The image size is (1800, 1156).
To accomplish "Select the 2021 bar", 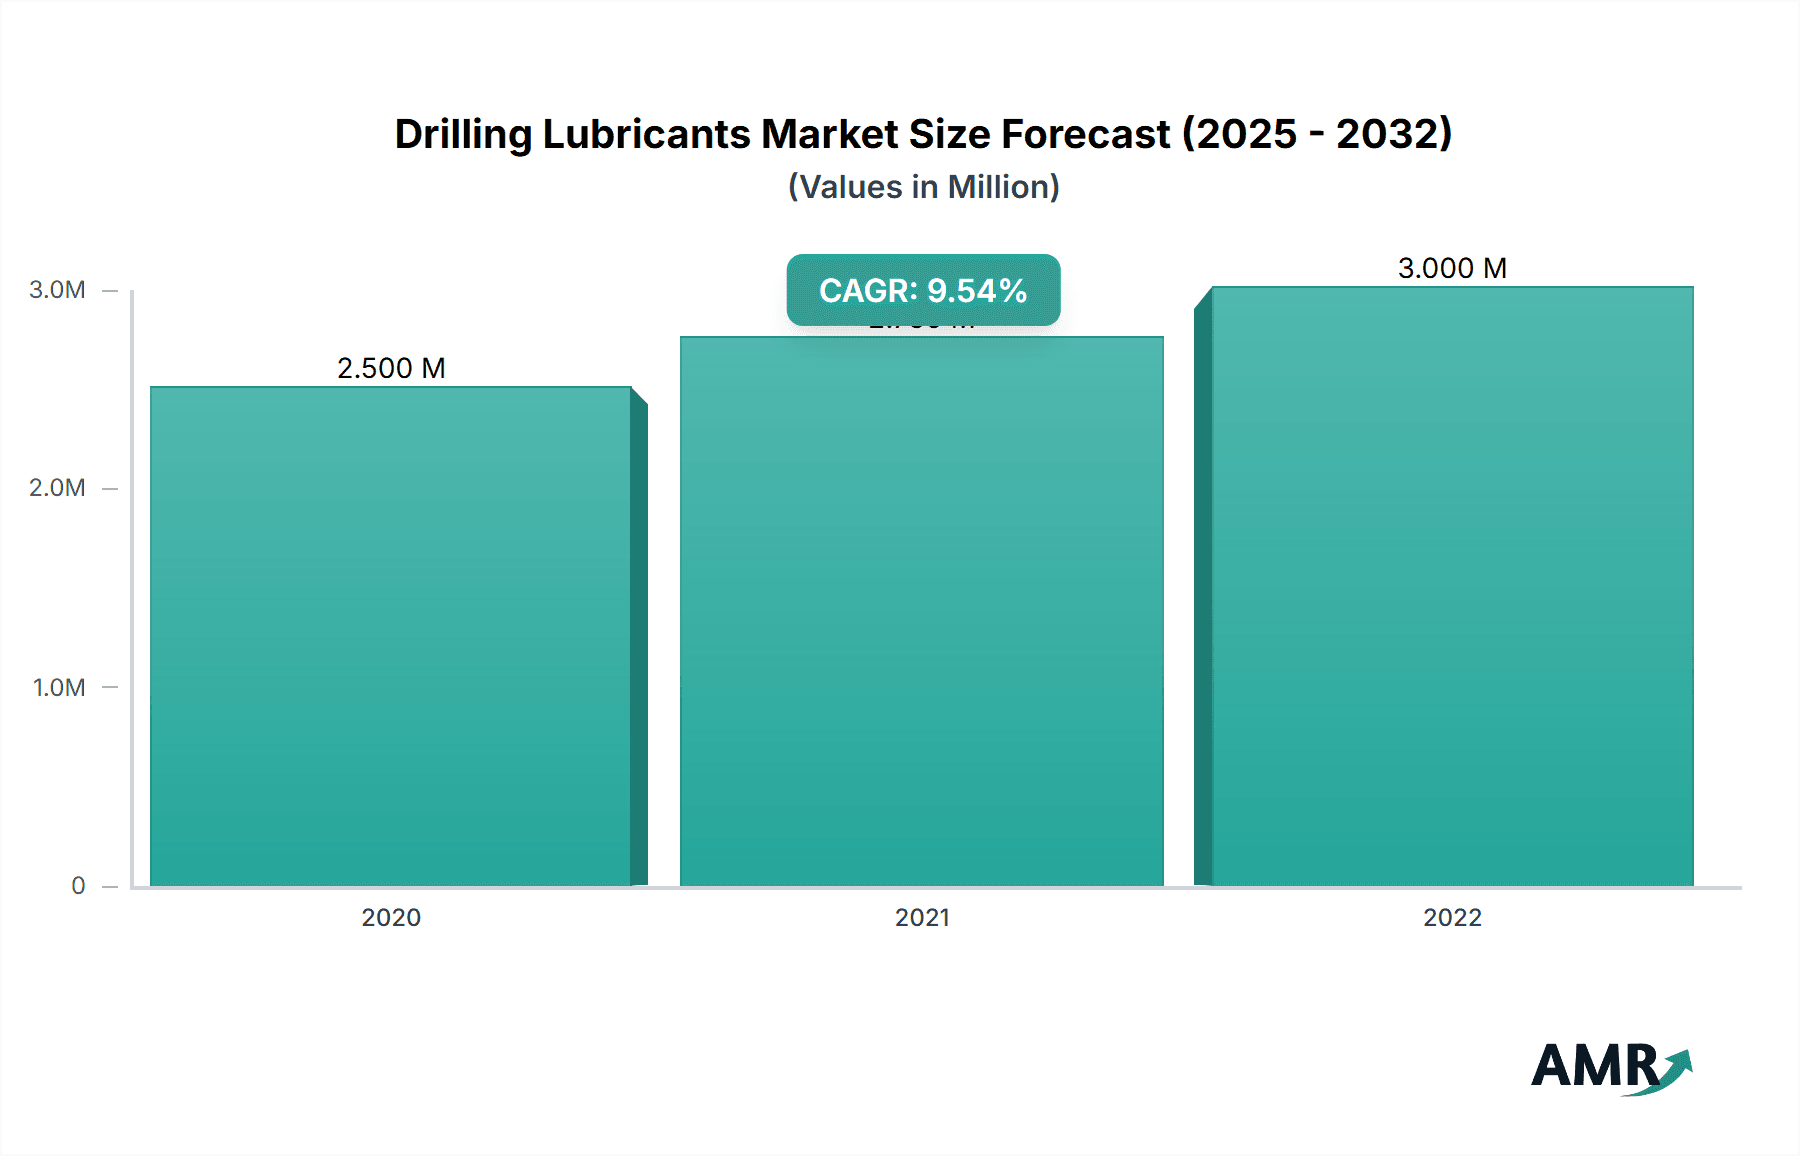I will (922, 610).
